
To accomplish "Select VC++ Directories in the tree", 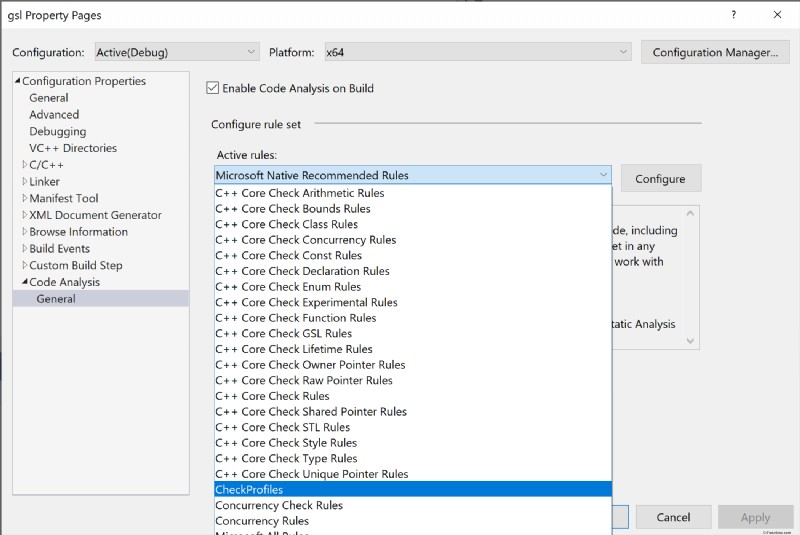I will [x=72, y=148].
